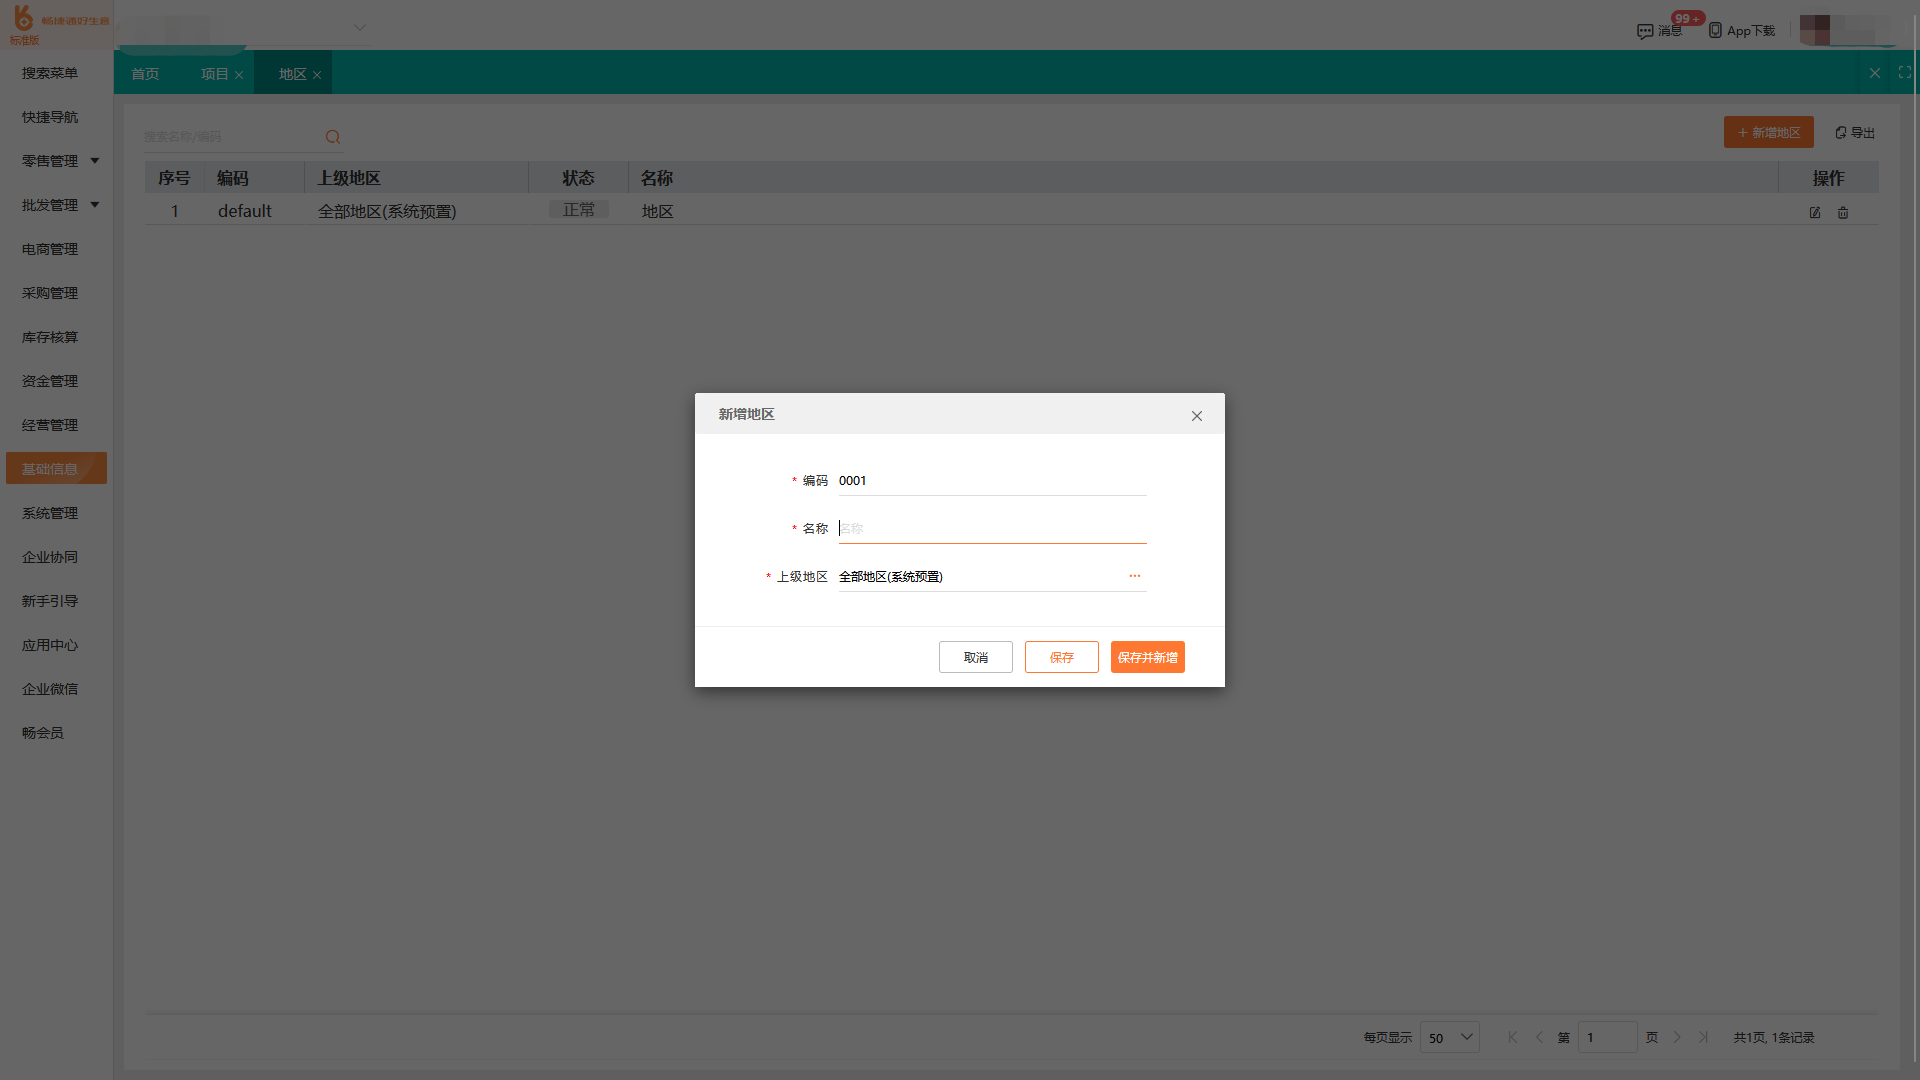This screenshot has width=1920, height=1080.
Task: Select records per page dropdown
Action: [1449, 1036]
